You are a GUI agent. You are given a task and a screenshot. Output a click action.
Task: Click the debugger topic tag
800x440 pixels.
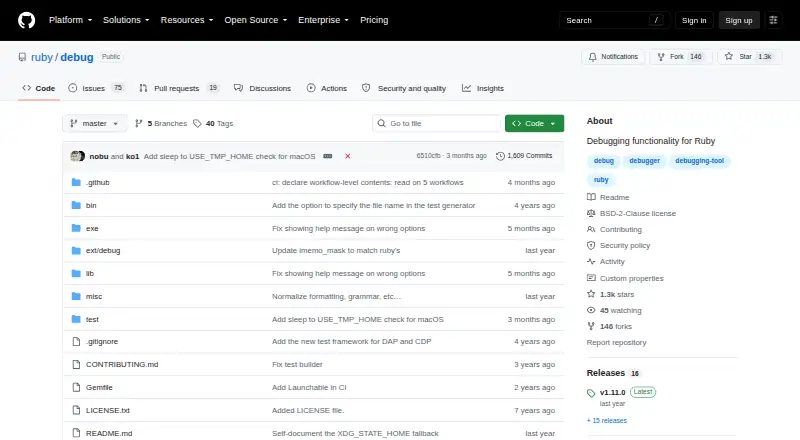[644, 161]
